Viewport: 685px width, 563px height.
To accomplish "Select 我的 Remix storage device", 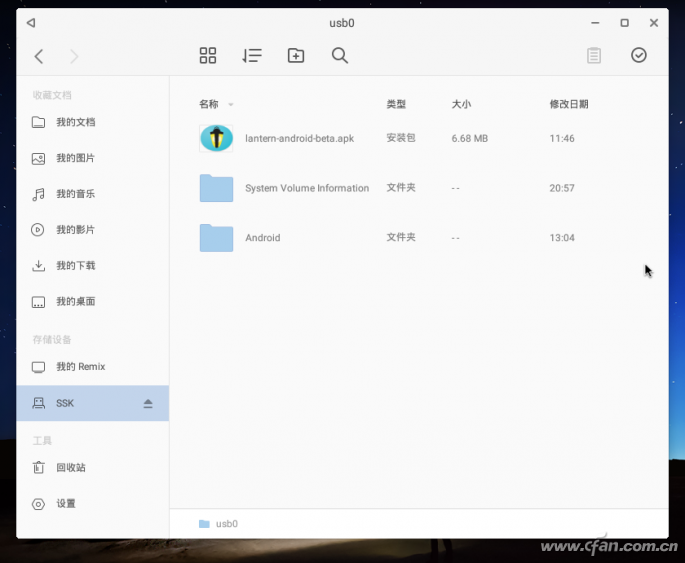I will (x=80, y=367).
